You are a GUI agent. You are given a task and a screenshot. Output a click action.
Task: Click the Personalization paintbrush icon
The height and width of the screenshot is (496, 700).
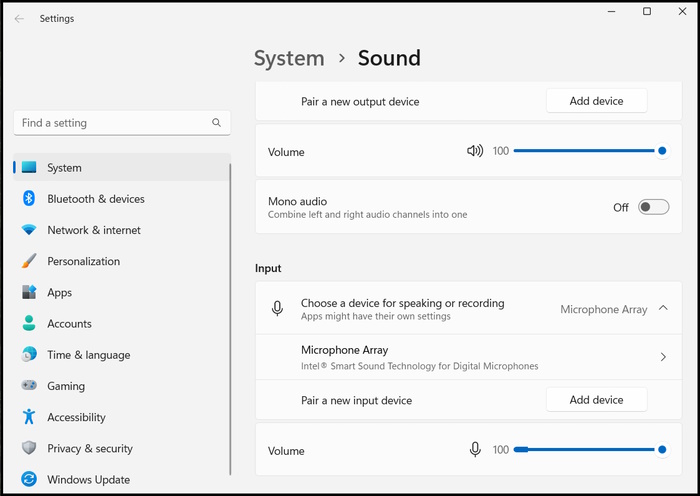point(29,261)
